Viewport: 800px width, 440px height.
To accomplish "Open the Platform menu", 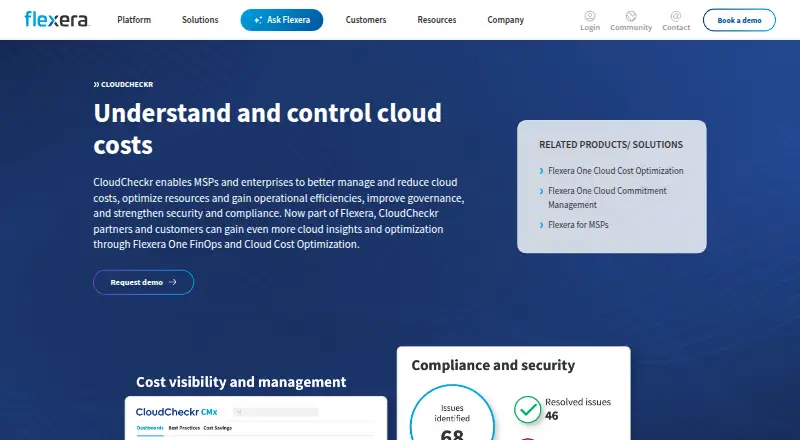I will [134, 20].
